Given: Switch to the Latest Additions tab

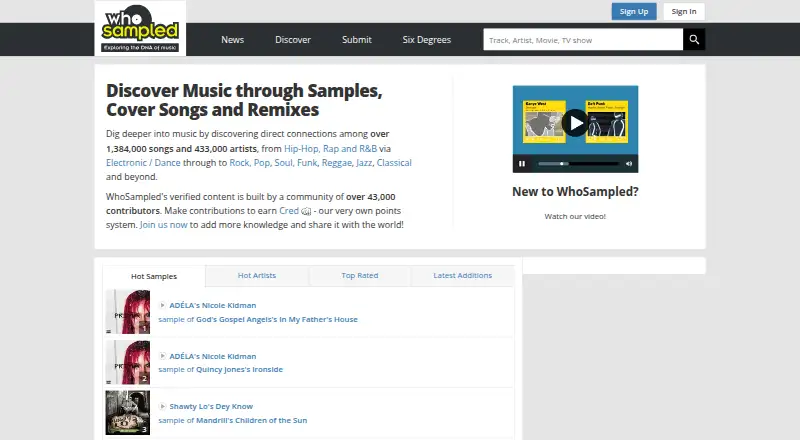Looking at the screenshot, I should 463,276.
